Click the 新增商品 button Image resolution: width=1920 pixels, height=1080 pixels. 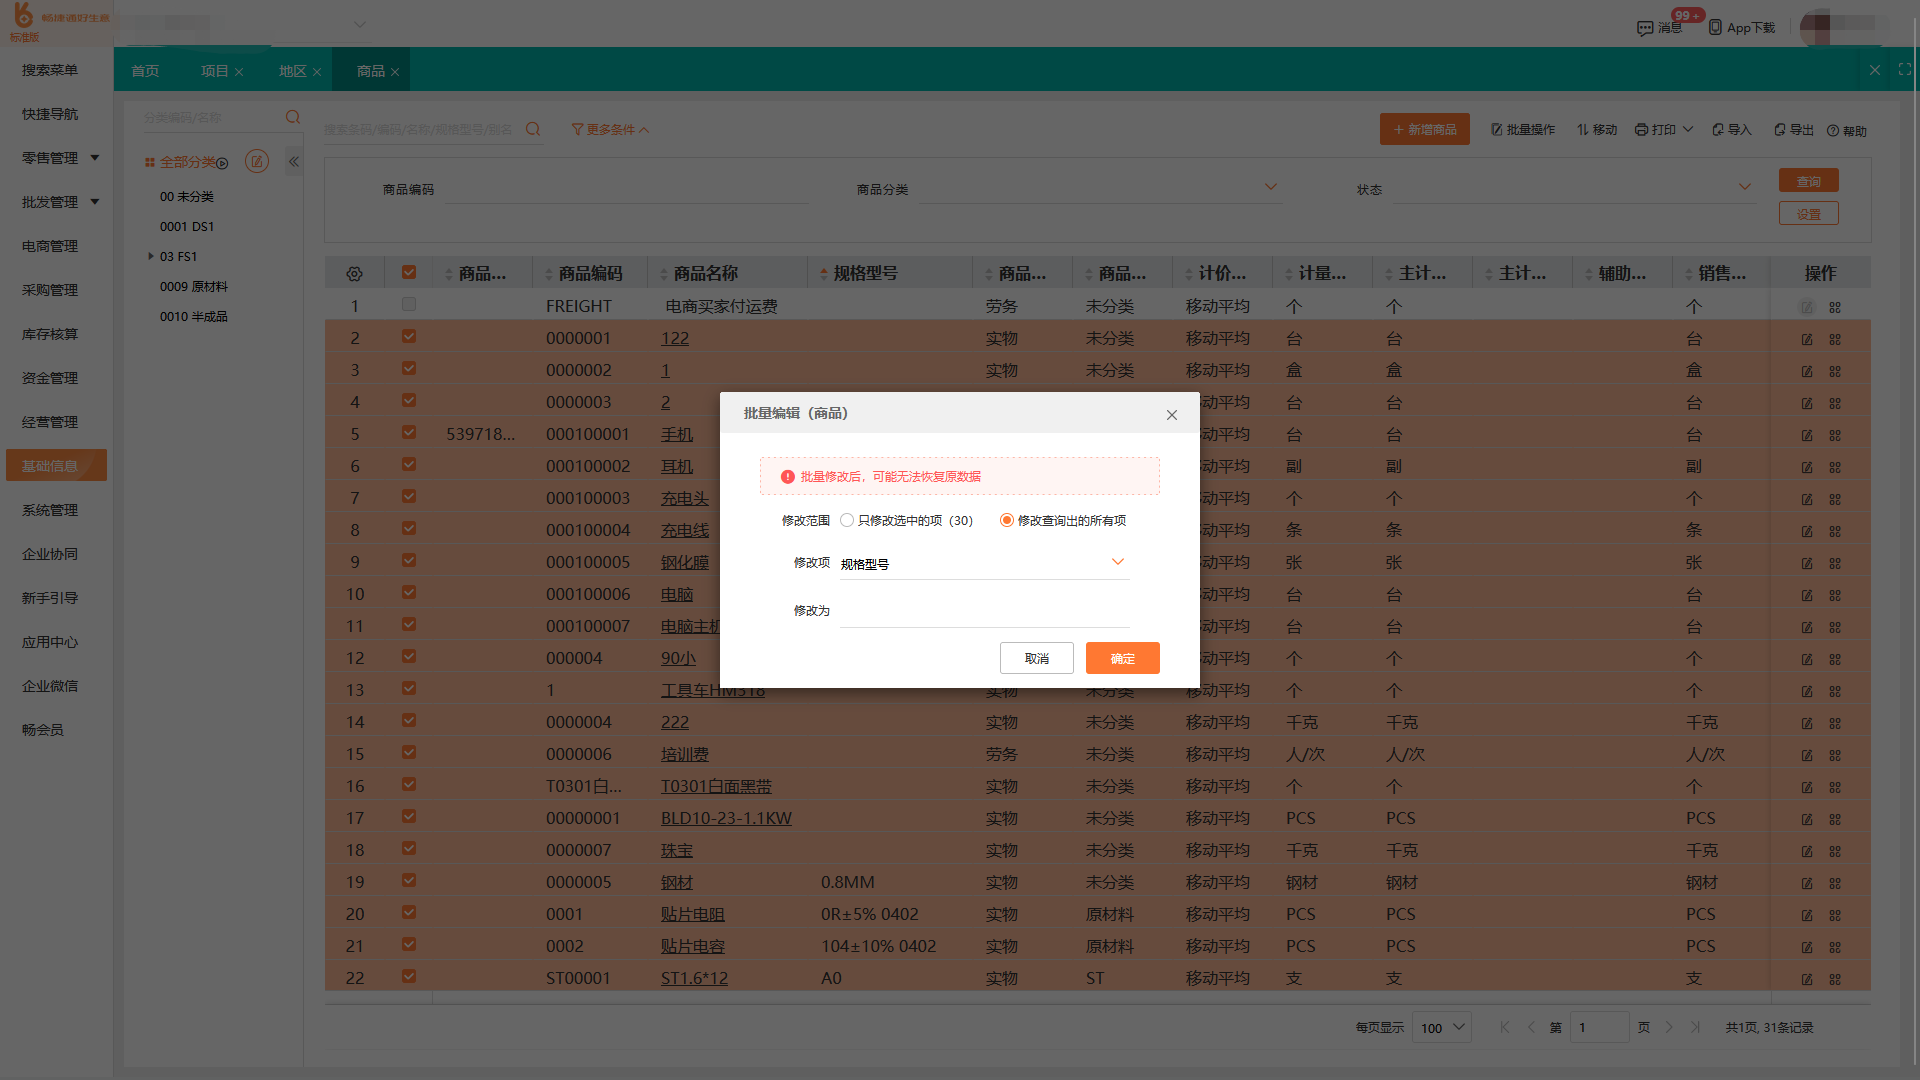pos(1422,128)
